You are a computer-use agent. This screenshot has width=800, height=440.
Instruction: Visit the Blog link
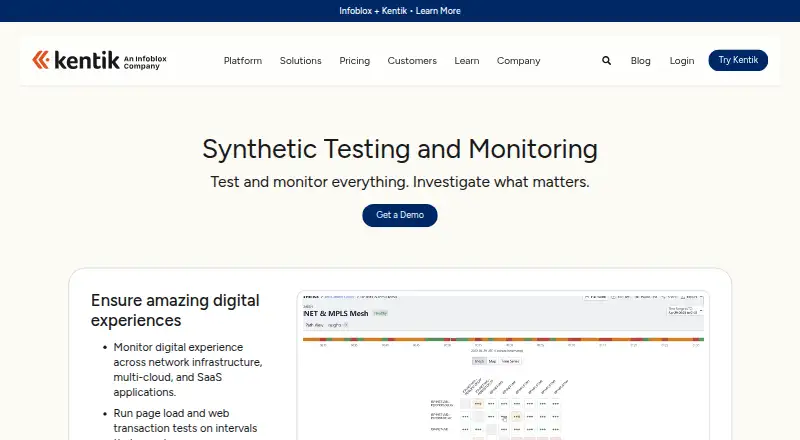(640, 61)
